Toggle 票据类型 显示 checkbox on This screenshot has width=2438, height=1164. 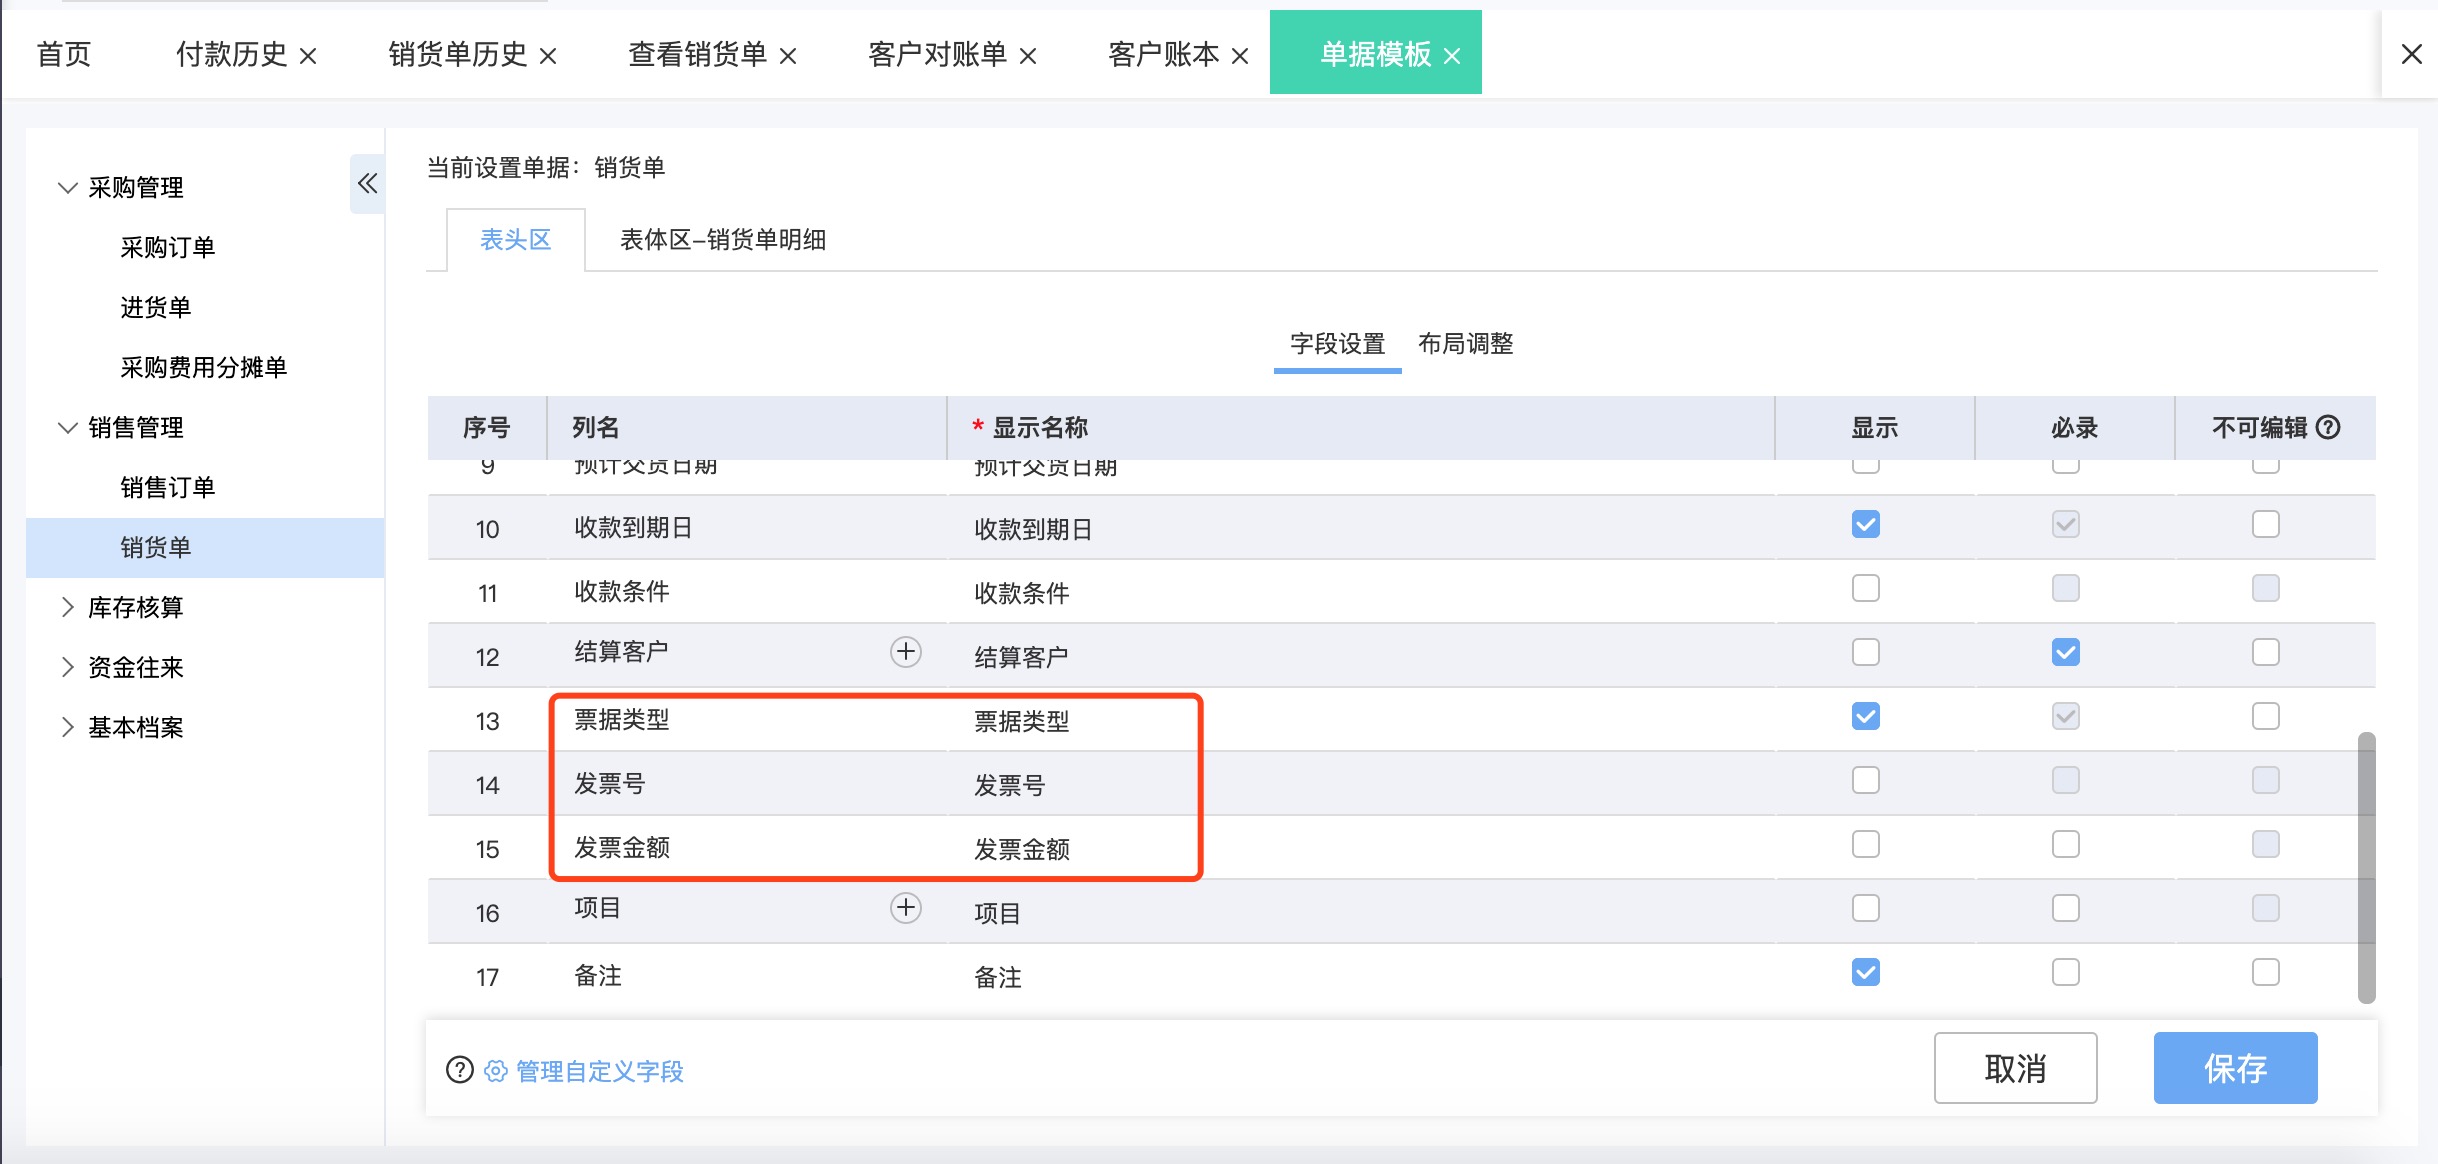1866,718
